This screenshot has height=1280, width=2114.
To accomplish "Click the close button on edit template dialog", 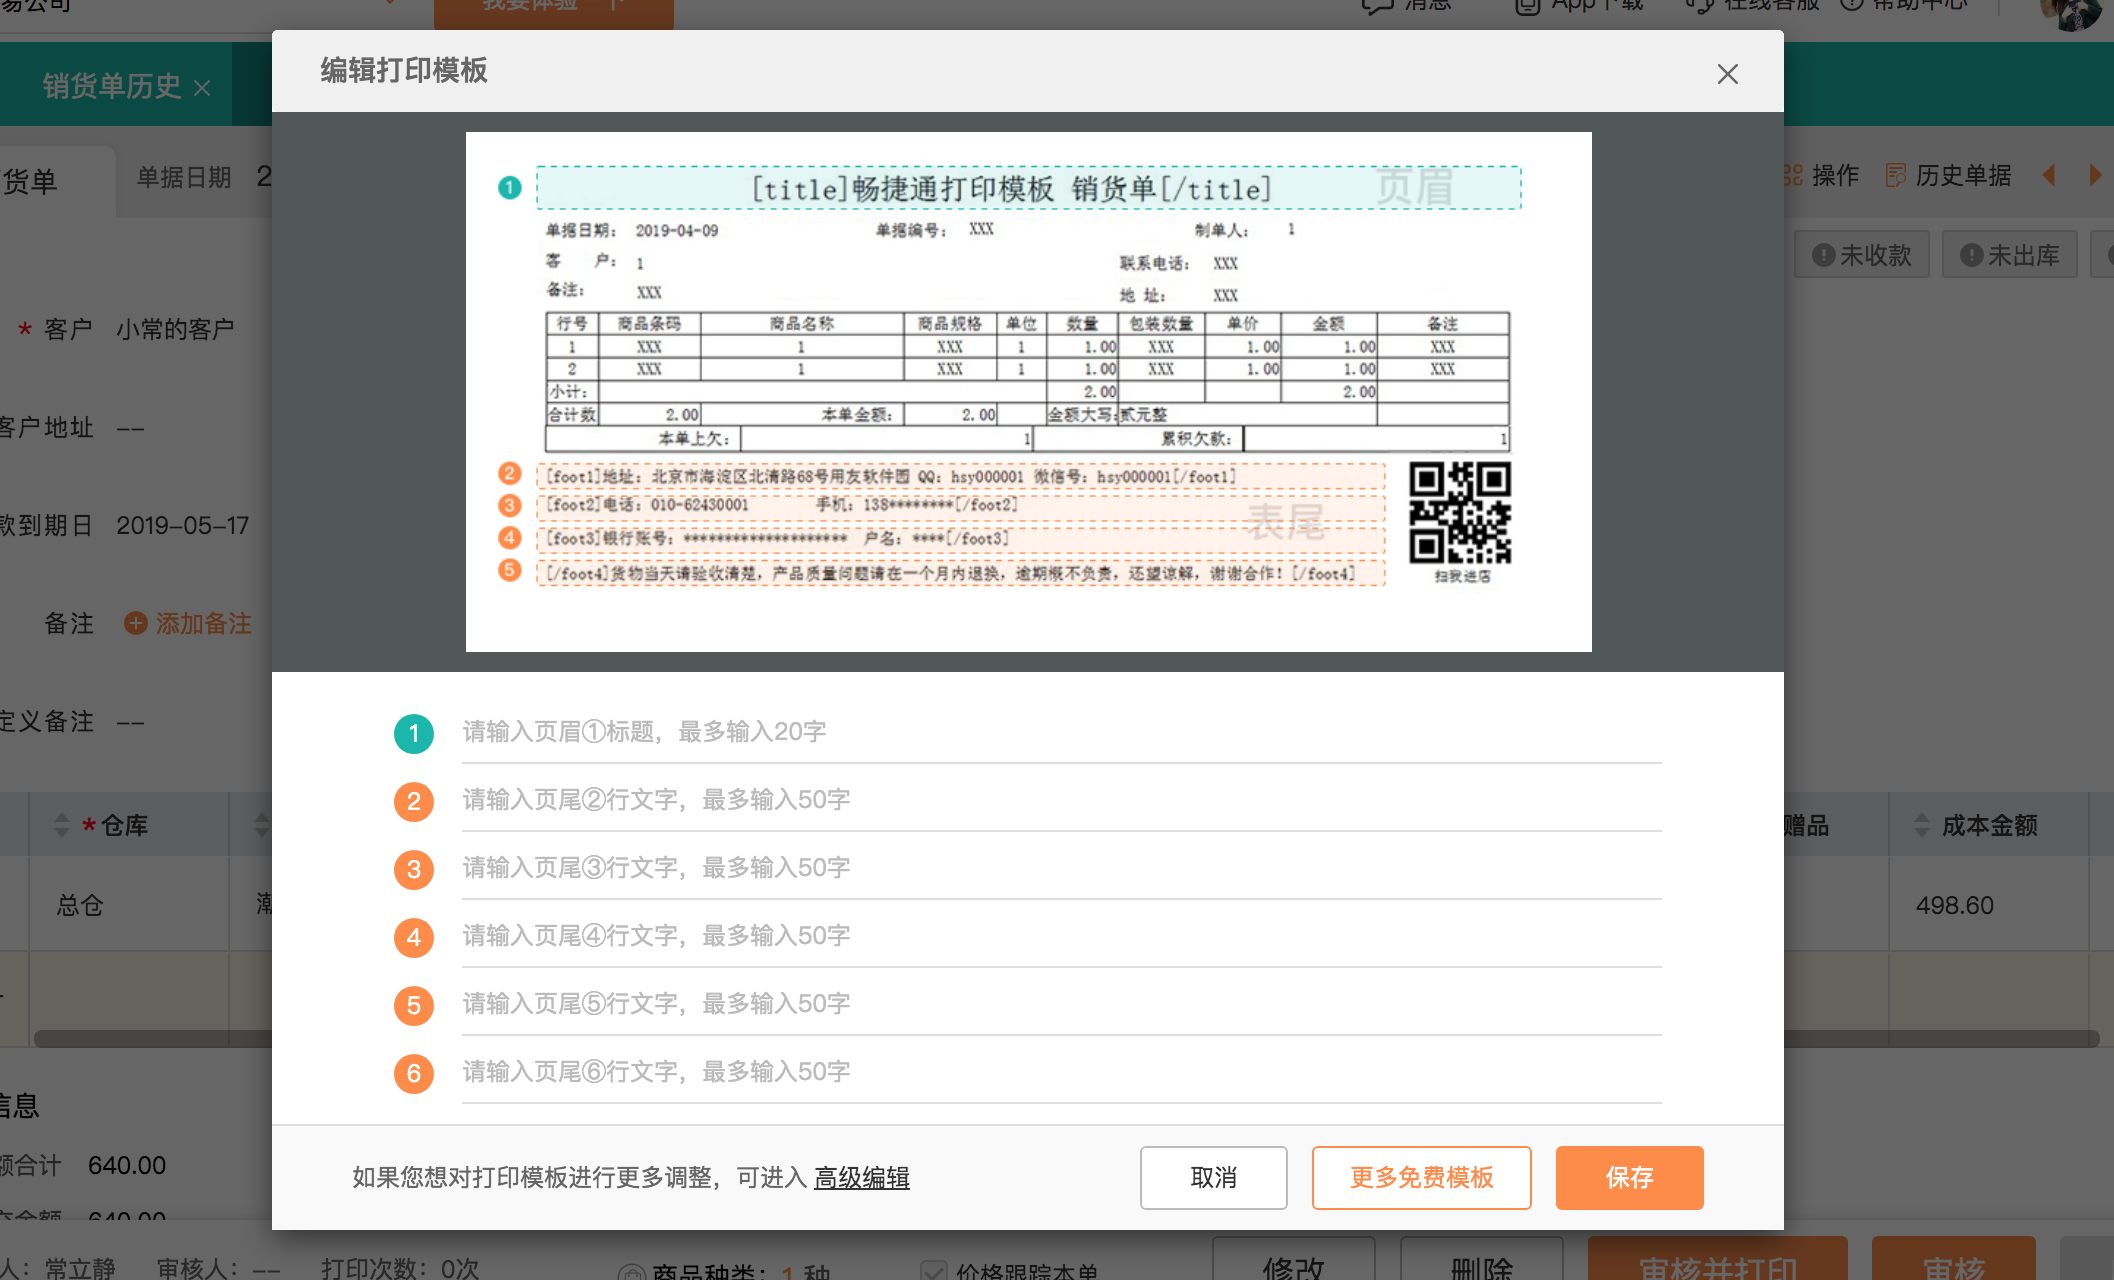I will [x=1727, y=74].
